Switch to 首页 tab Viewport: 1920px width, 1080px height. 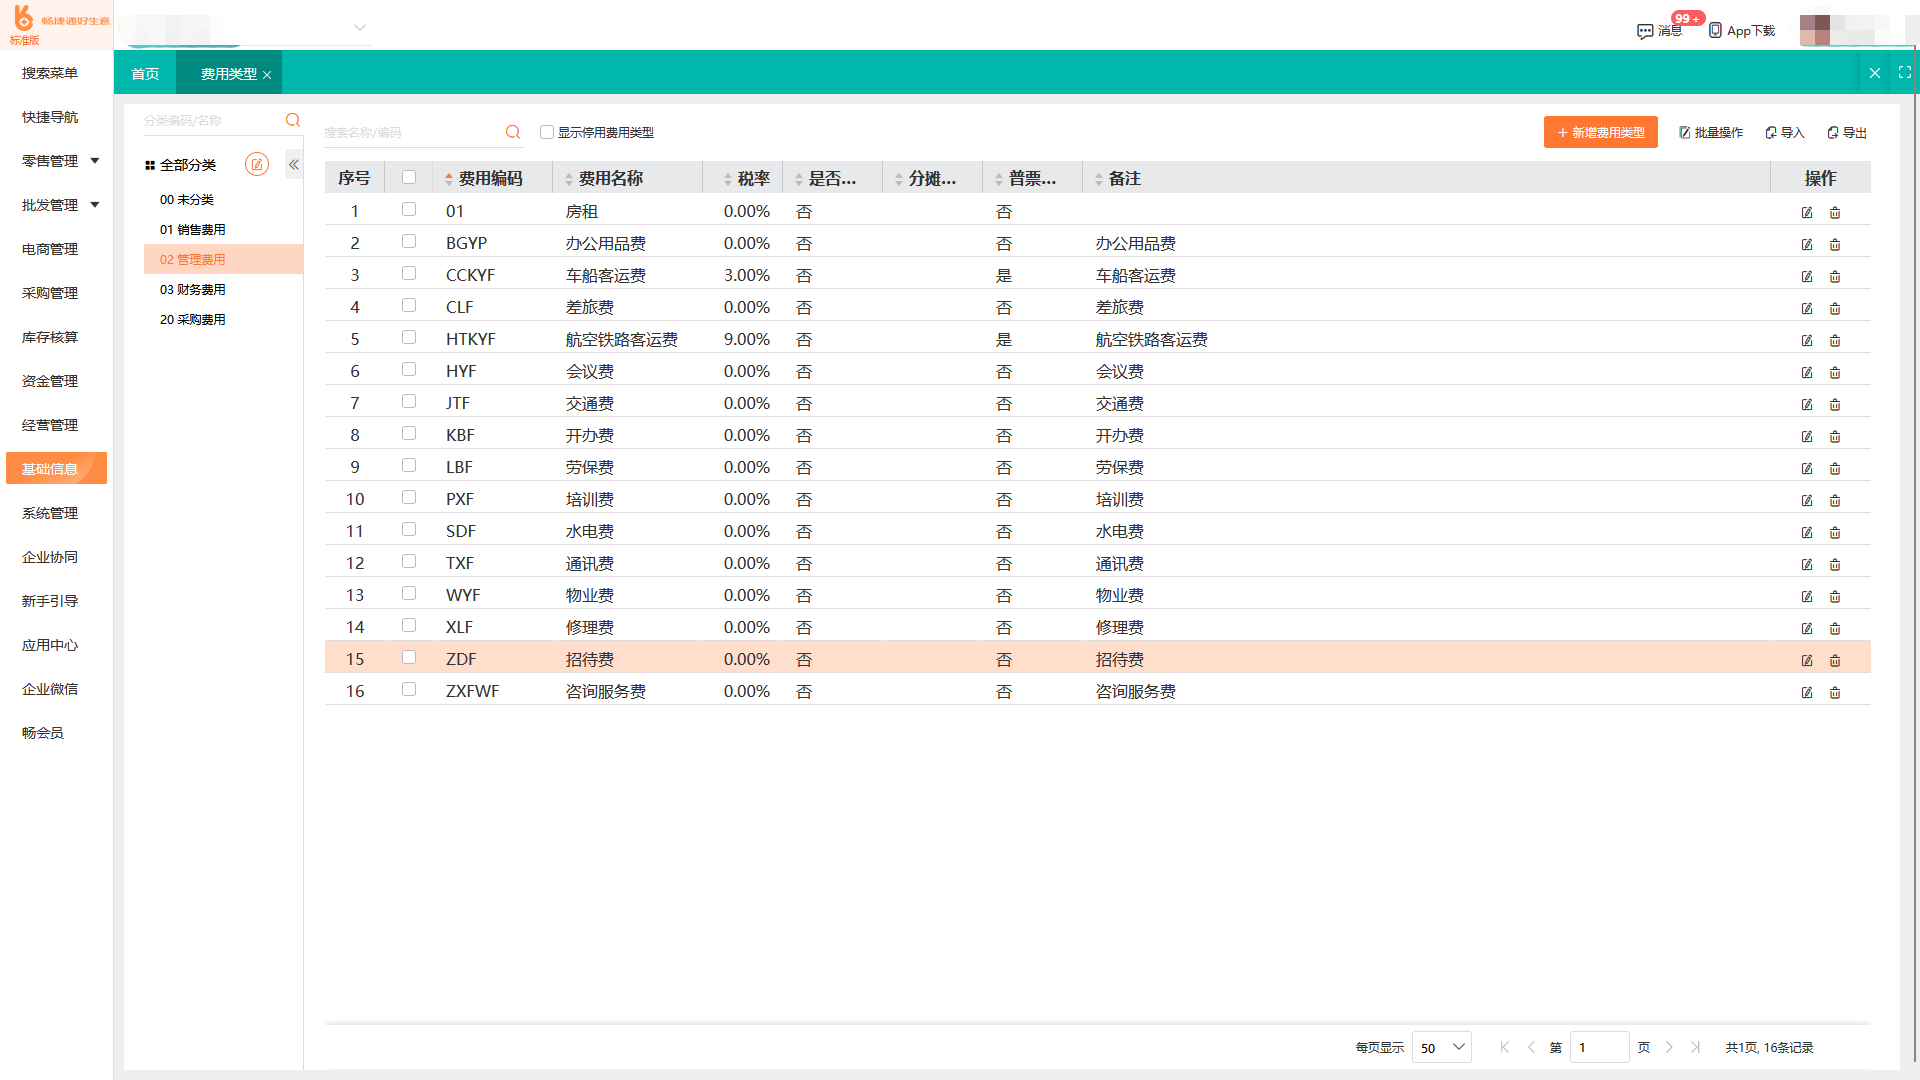(145, 74)
